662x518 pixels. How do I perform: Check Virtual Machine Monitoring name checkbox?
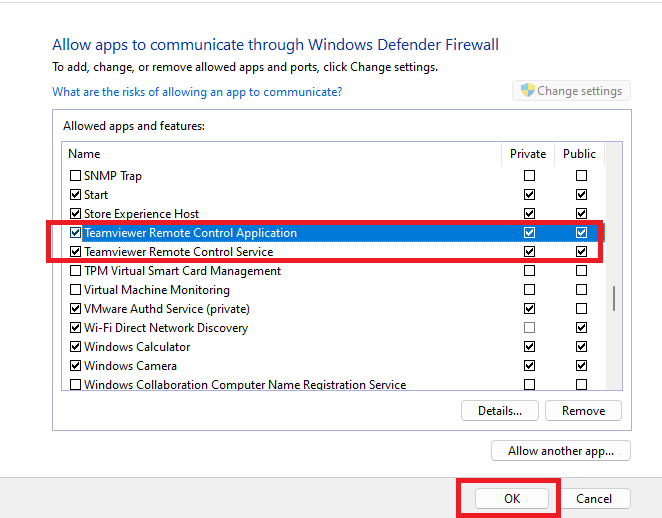(x=75, y=289)
